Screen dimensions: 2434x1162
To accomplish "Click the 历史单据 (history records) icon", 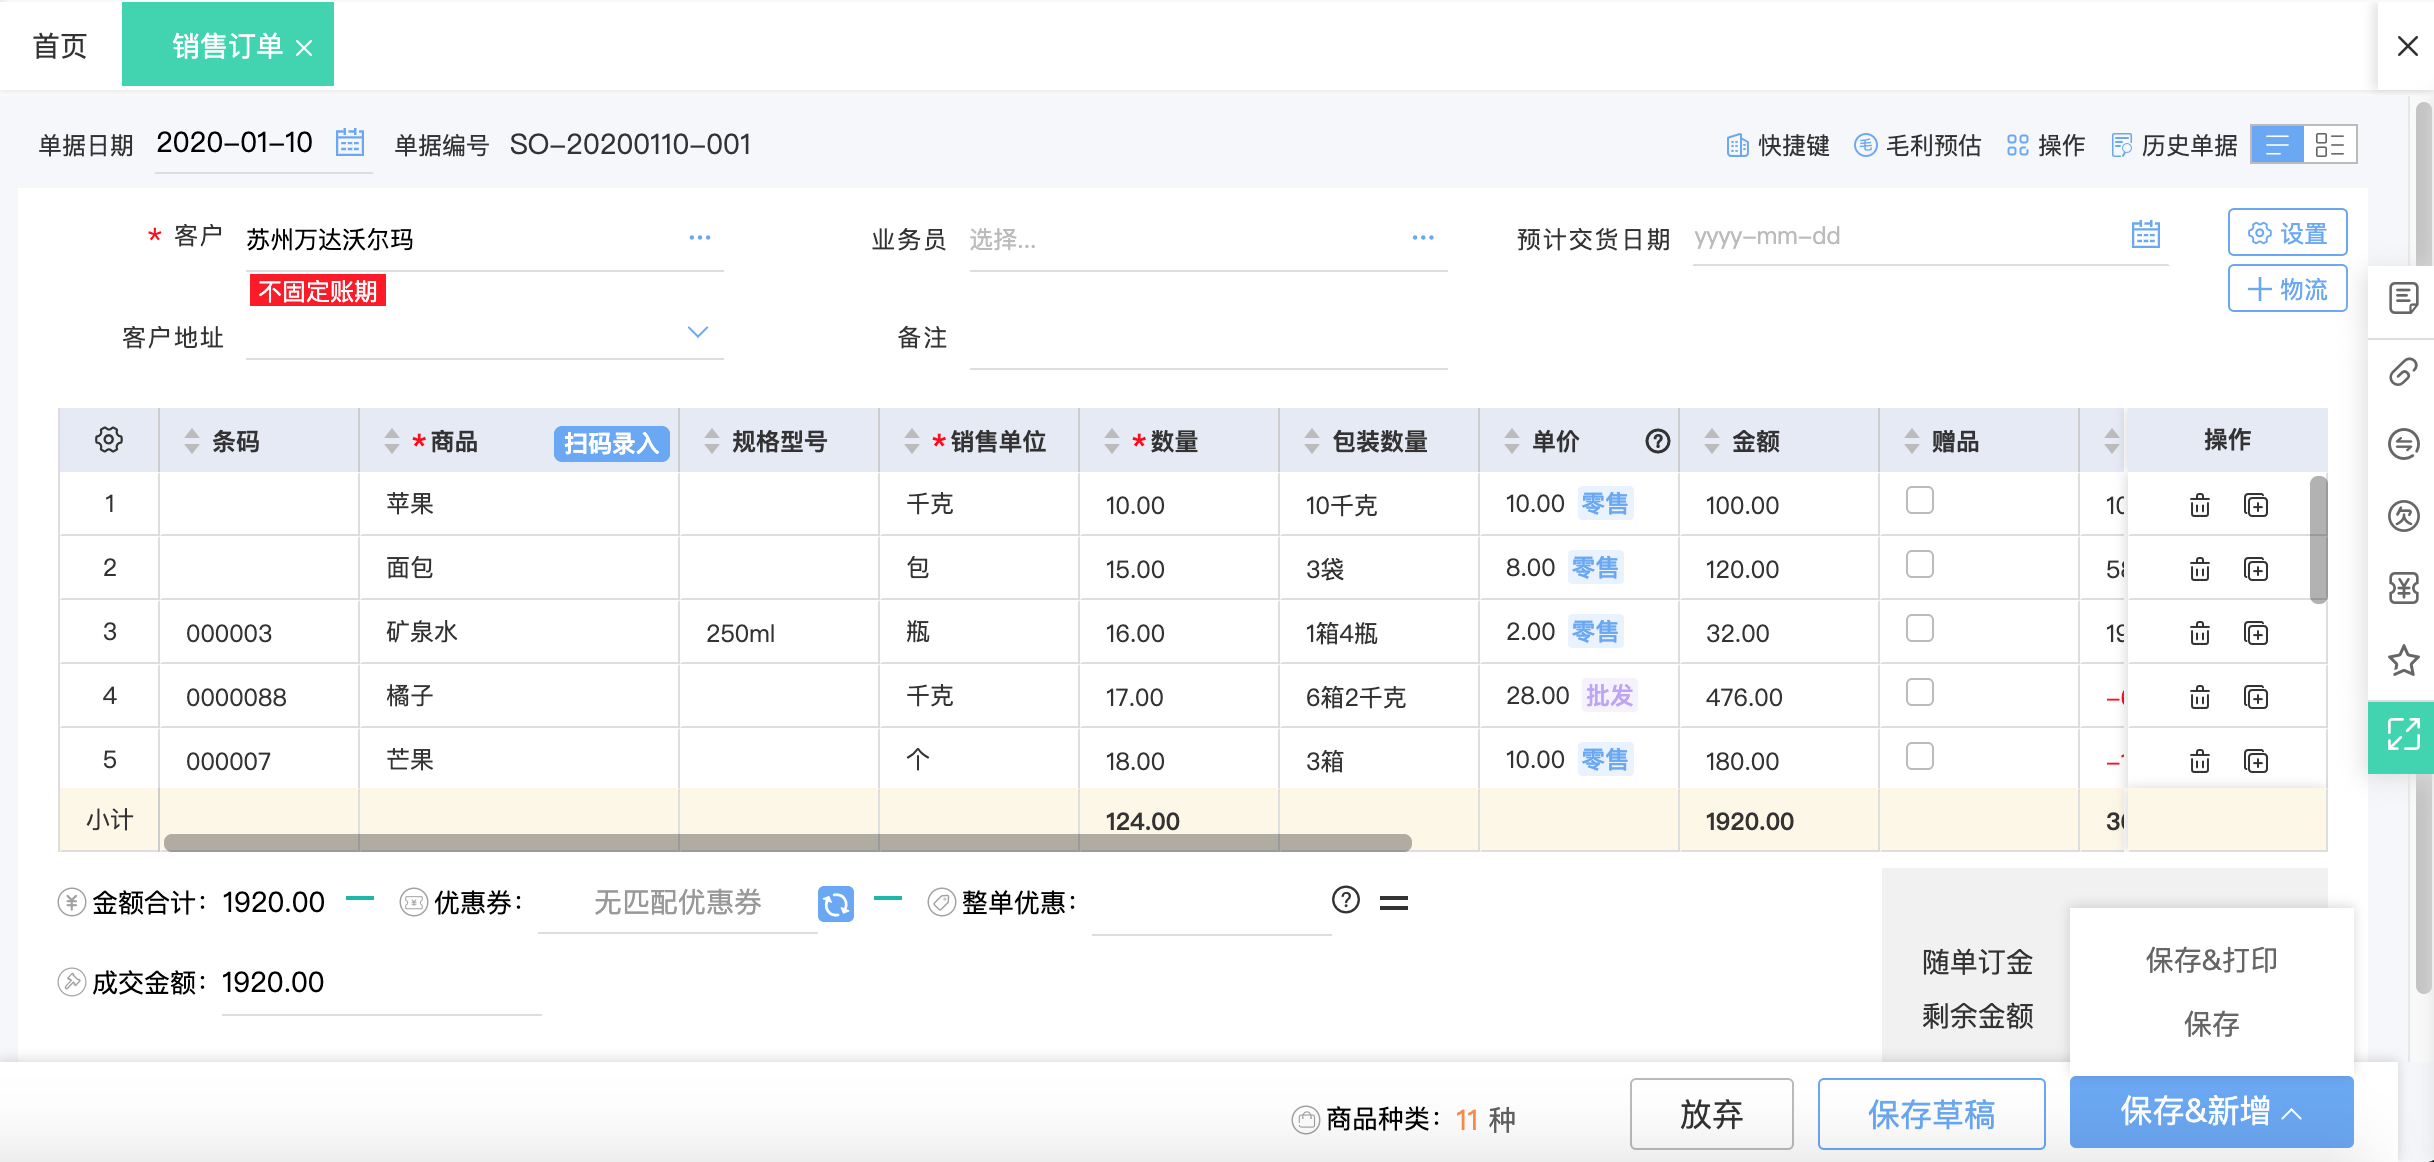I will point(2119,144).
